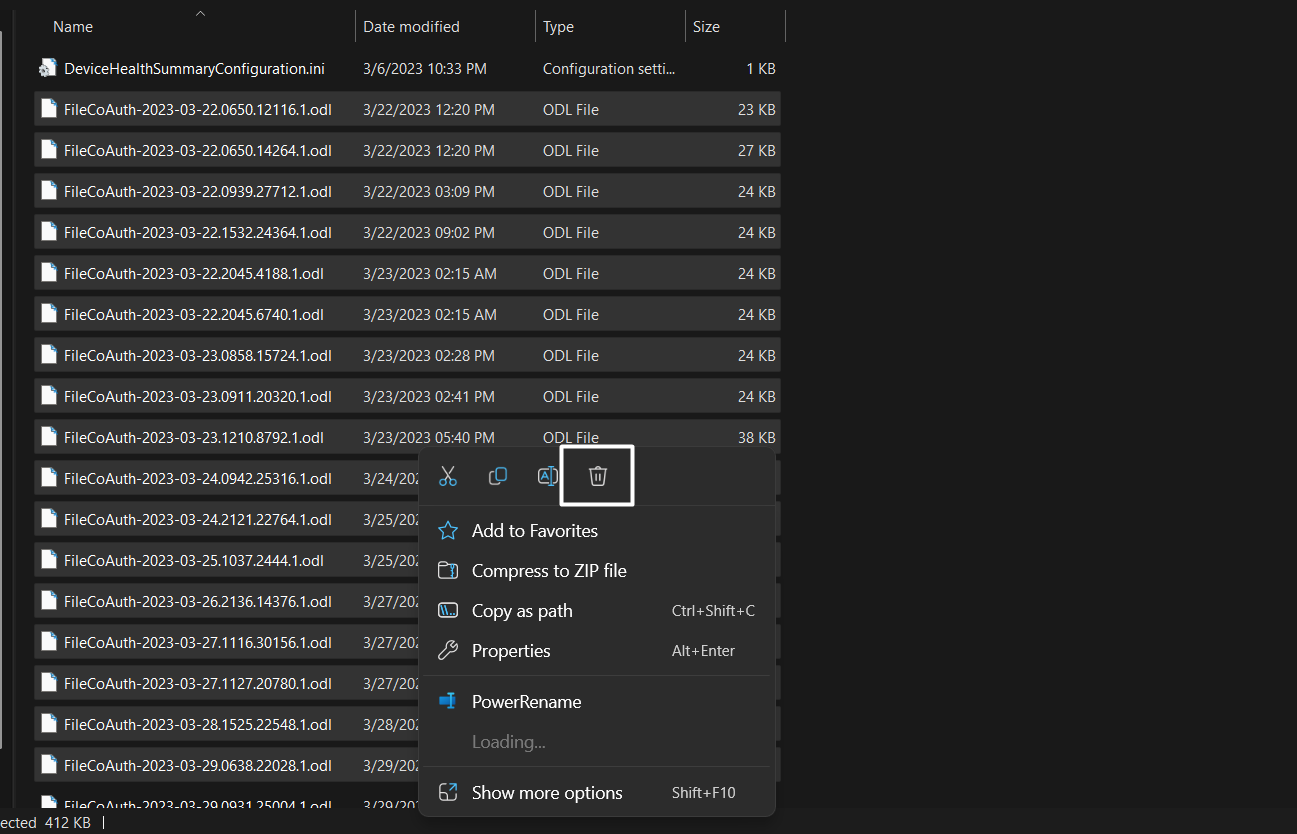This screenshot has width=1297, height=834.
Task: Select Copy as path menu entry
Action: (x=522, y=611)
